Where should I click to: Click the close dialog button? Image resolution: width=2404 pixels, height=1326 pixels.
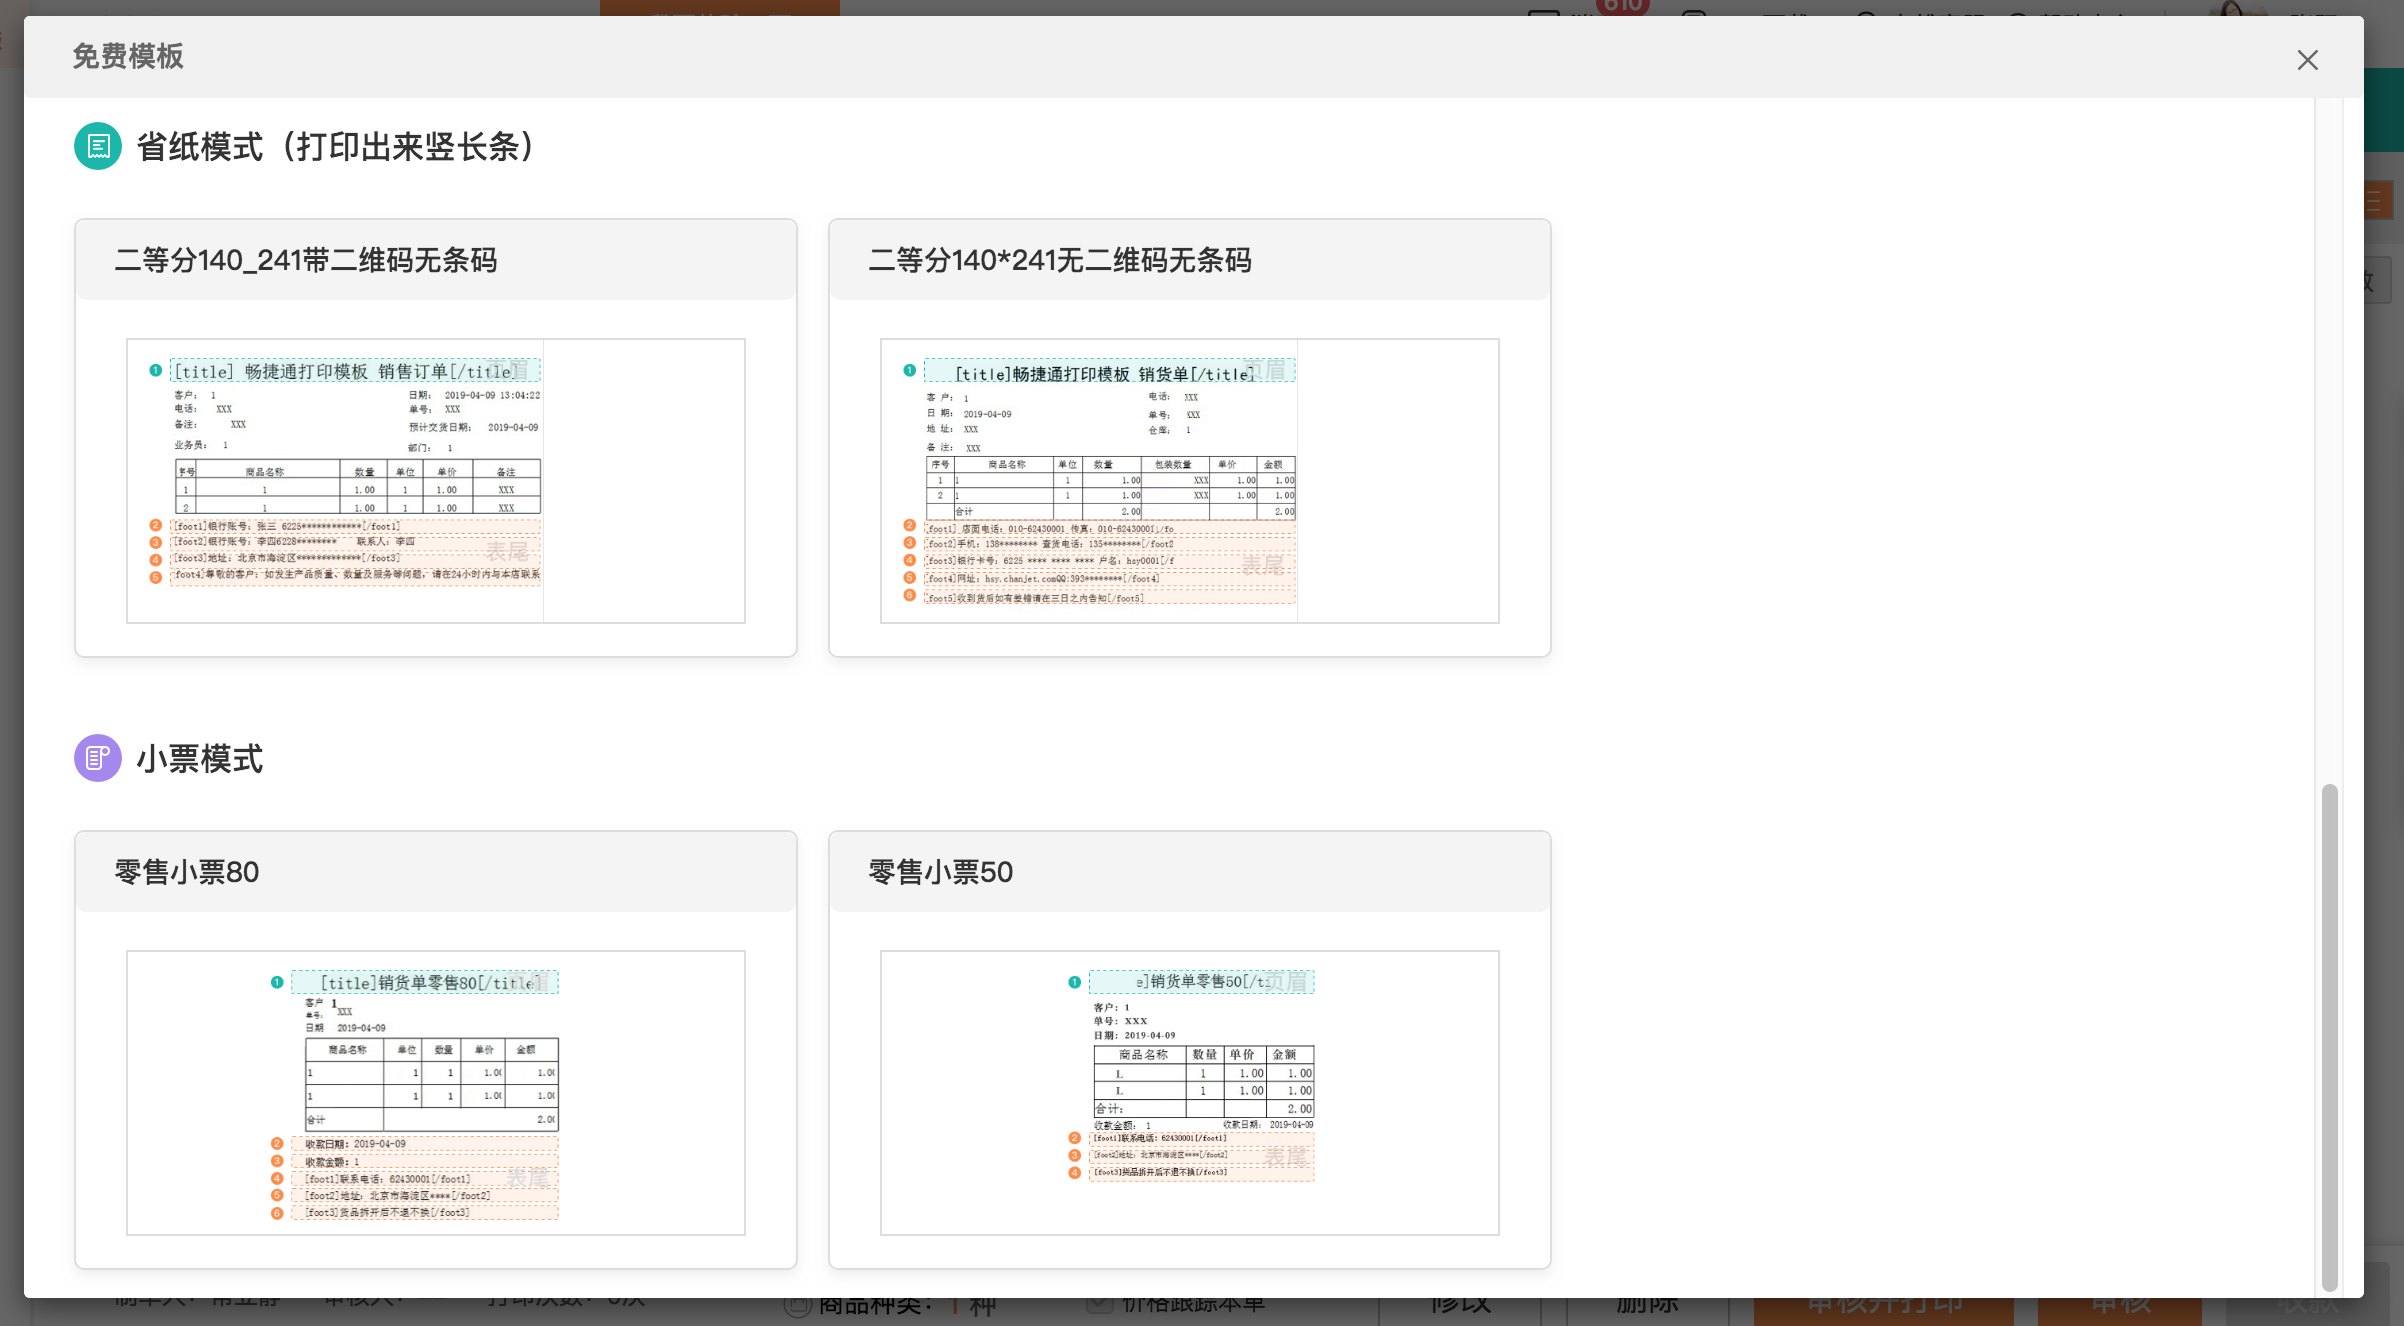(2311, 59)
